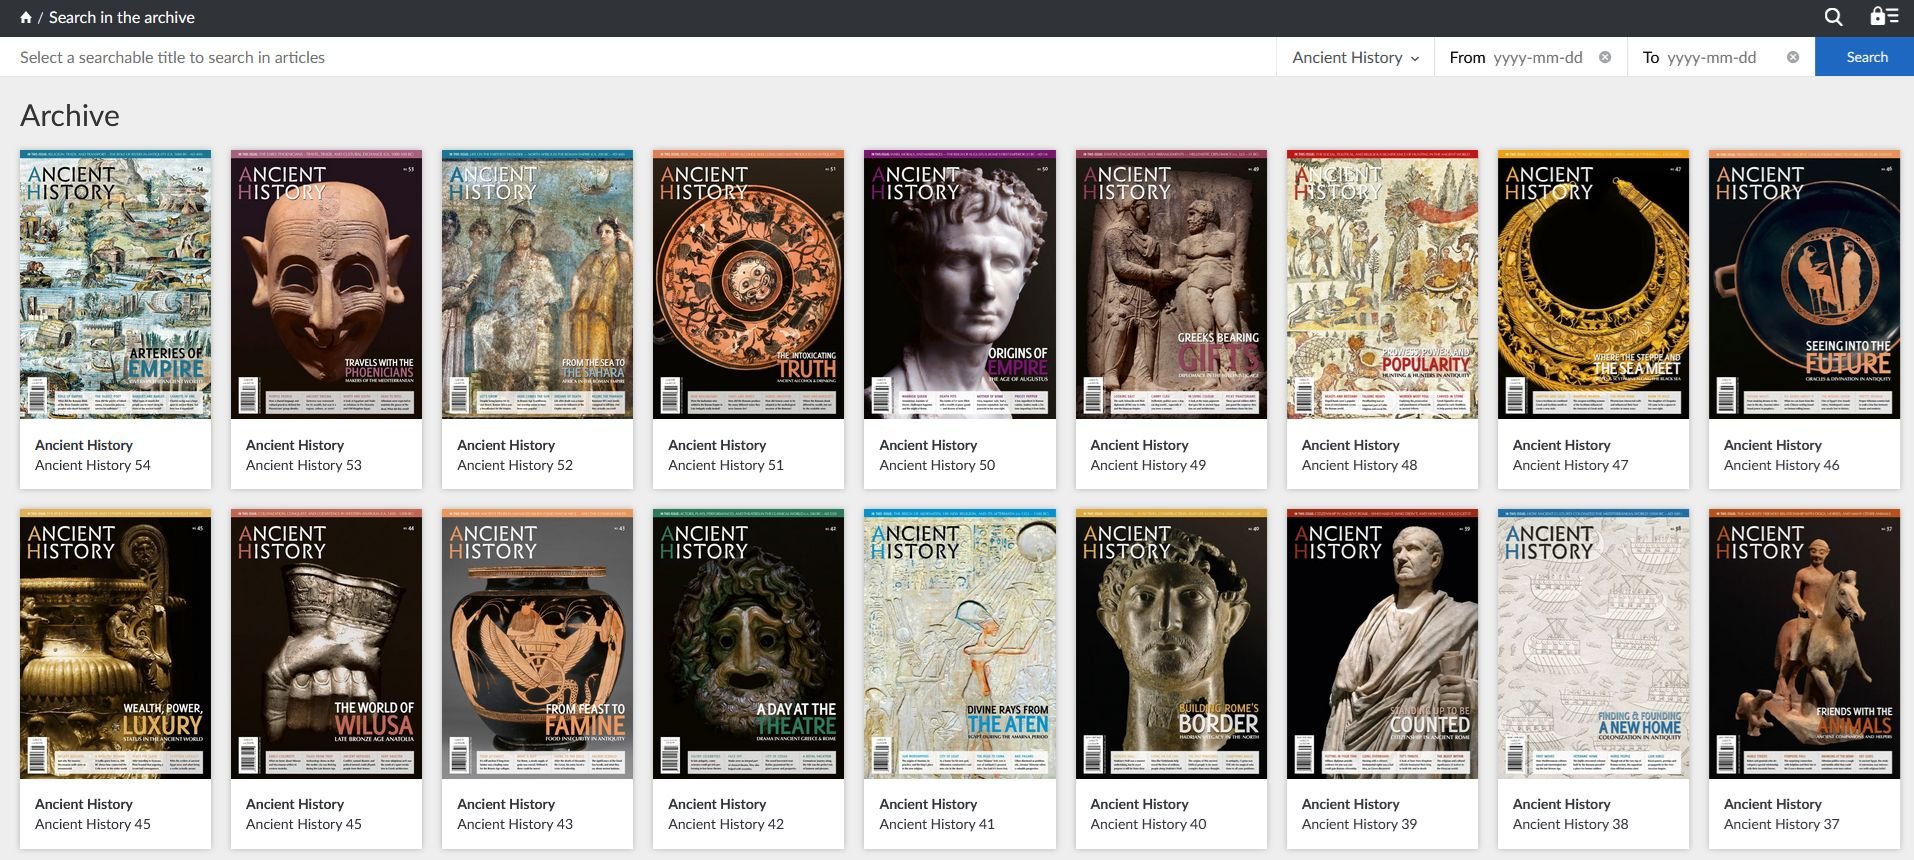The height and width of the screenshot is (860, 1914).
Task: Open A Day at the Theatre cover
Action: click(x=749, y=643)
